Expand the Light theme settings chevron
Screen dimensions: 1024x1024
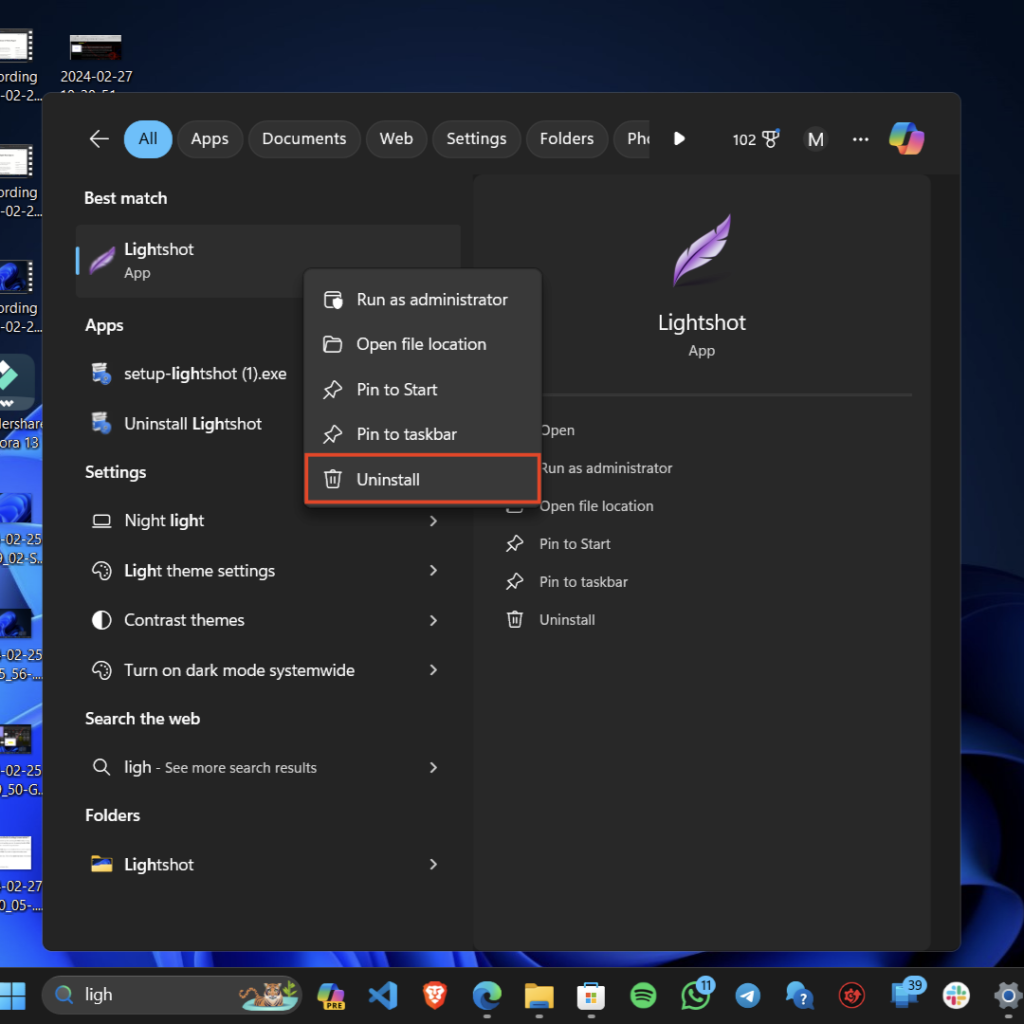433,570
